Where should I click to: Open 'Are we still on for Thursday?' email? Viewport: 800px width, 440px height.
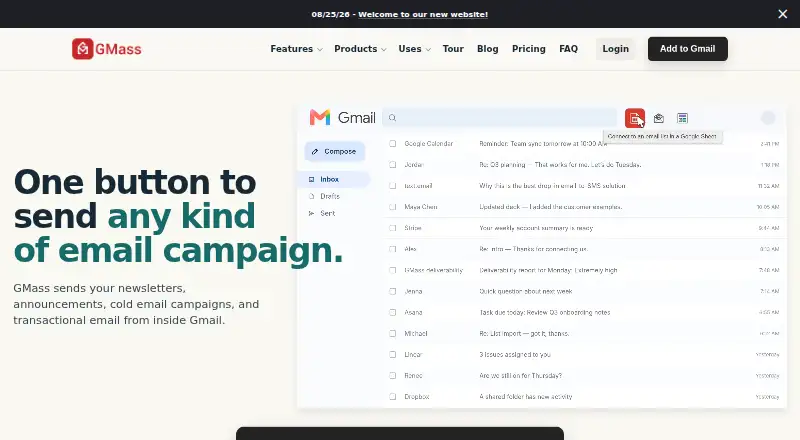tap(520, 375)
